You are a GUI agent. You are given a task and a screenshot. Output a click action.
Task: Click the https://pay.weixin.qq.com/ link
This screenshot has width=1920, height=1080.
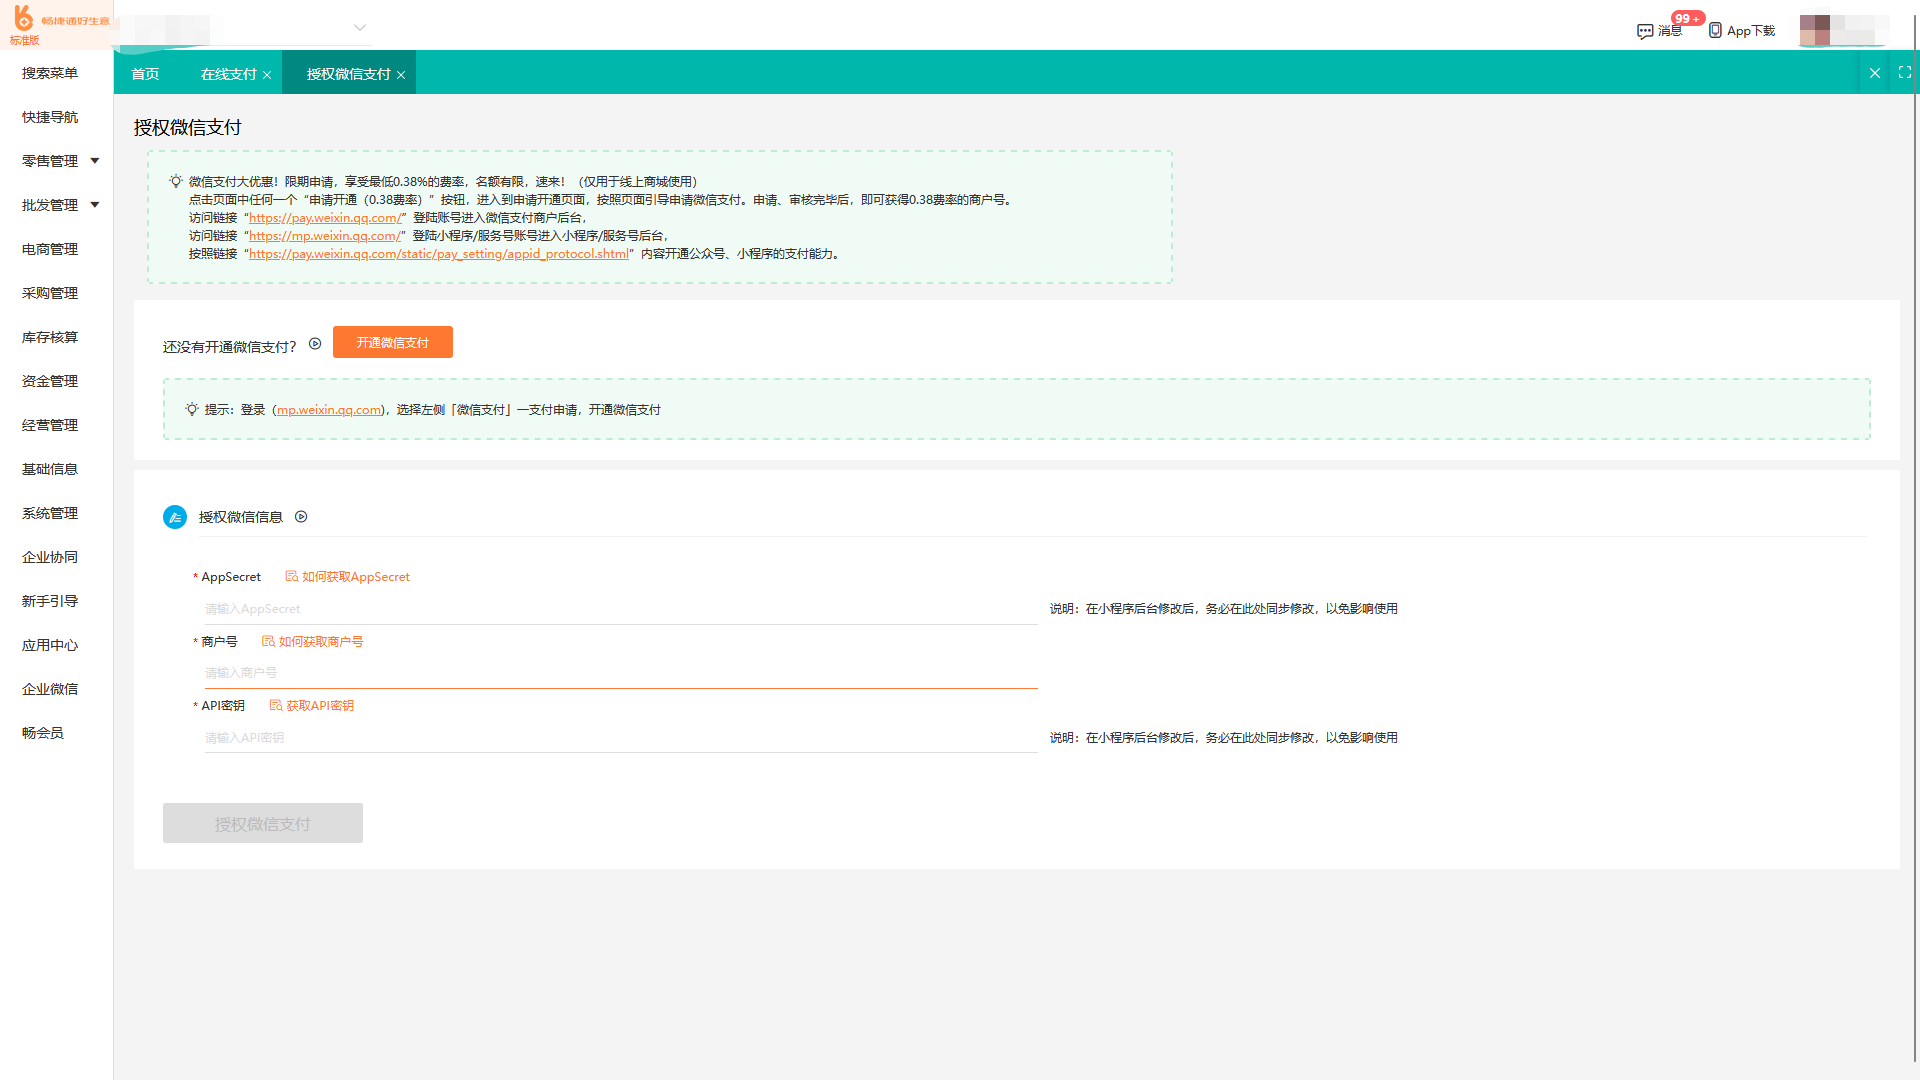[327, 218]
